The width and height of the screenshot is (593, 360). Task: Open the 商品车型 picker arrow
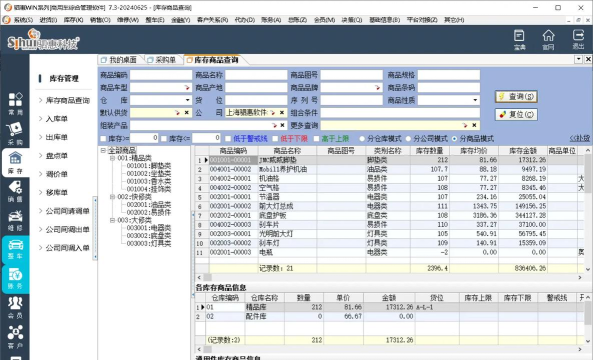click(x=187, y=88)
